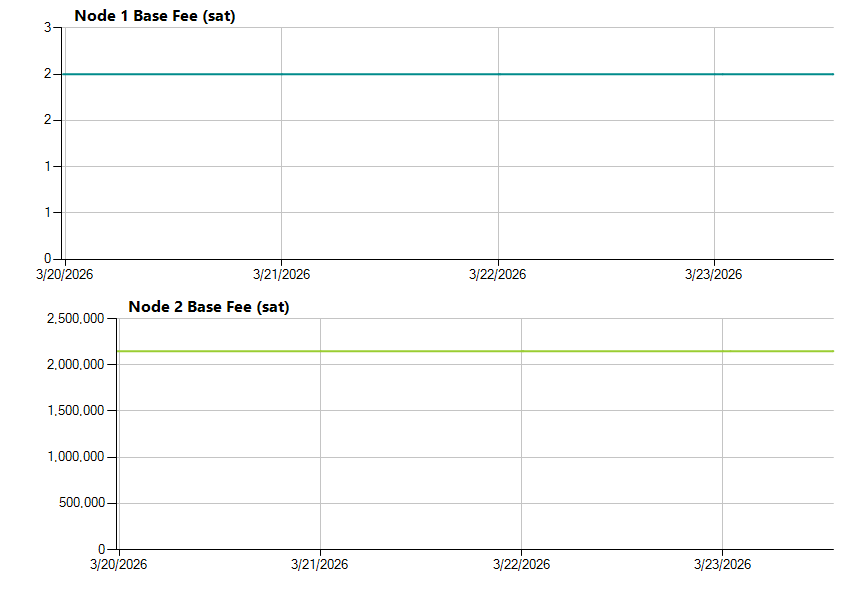Click the 2,500,000 y-axis label
The width and height of the screenshot is (860, 600).
click(76, 319)
